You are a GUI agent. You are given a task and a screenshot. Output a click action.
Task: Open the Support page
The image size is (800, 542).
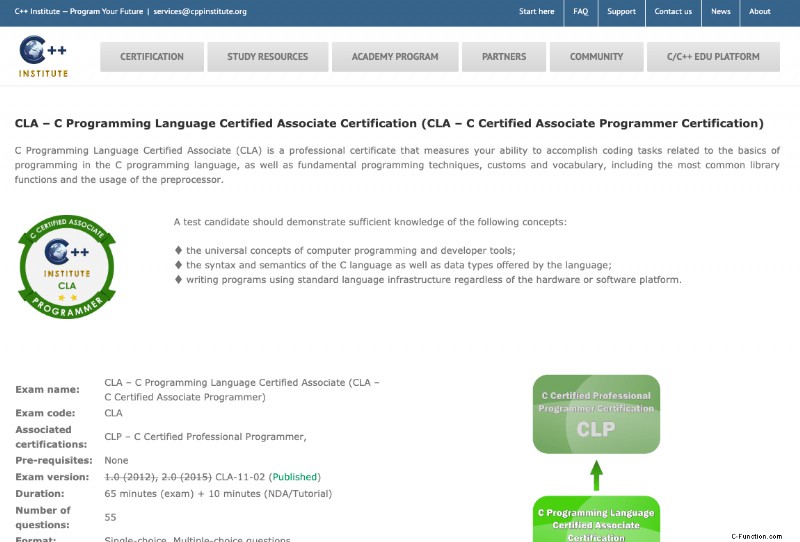[621, 12]
